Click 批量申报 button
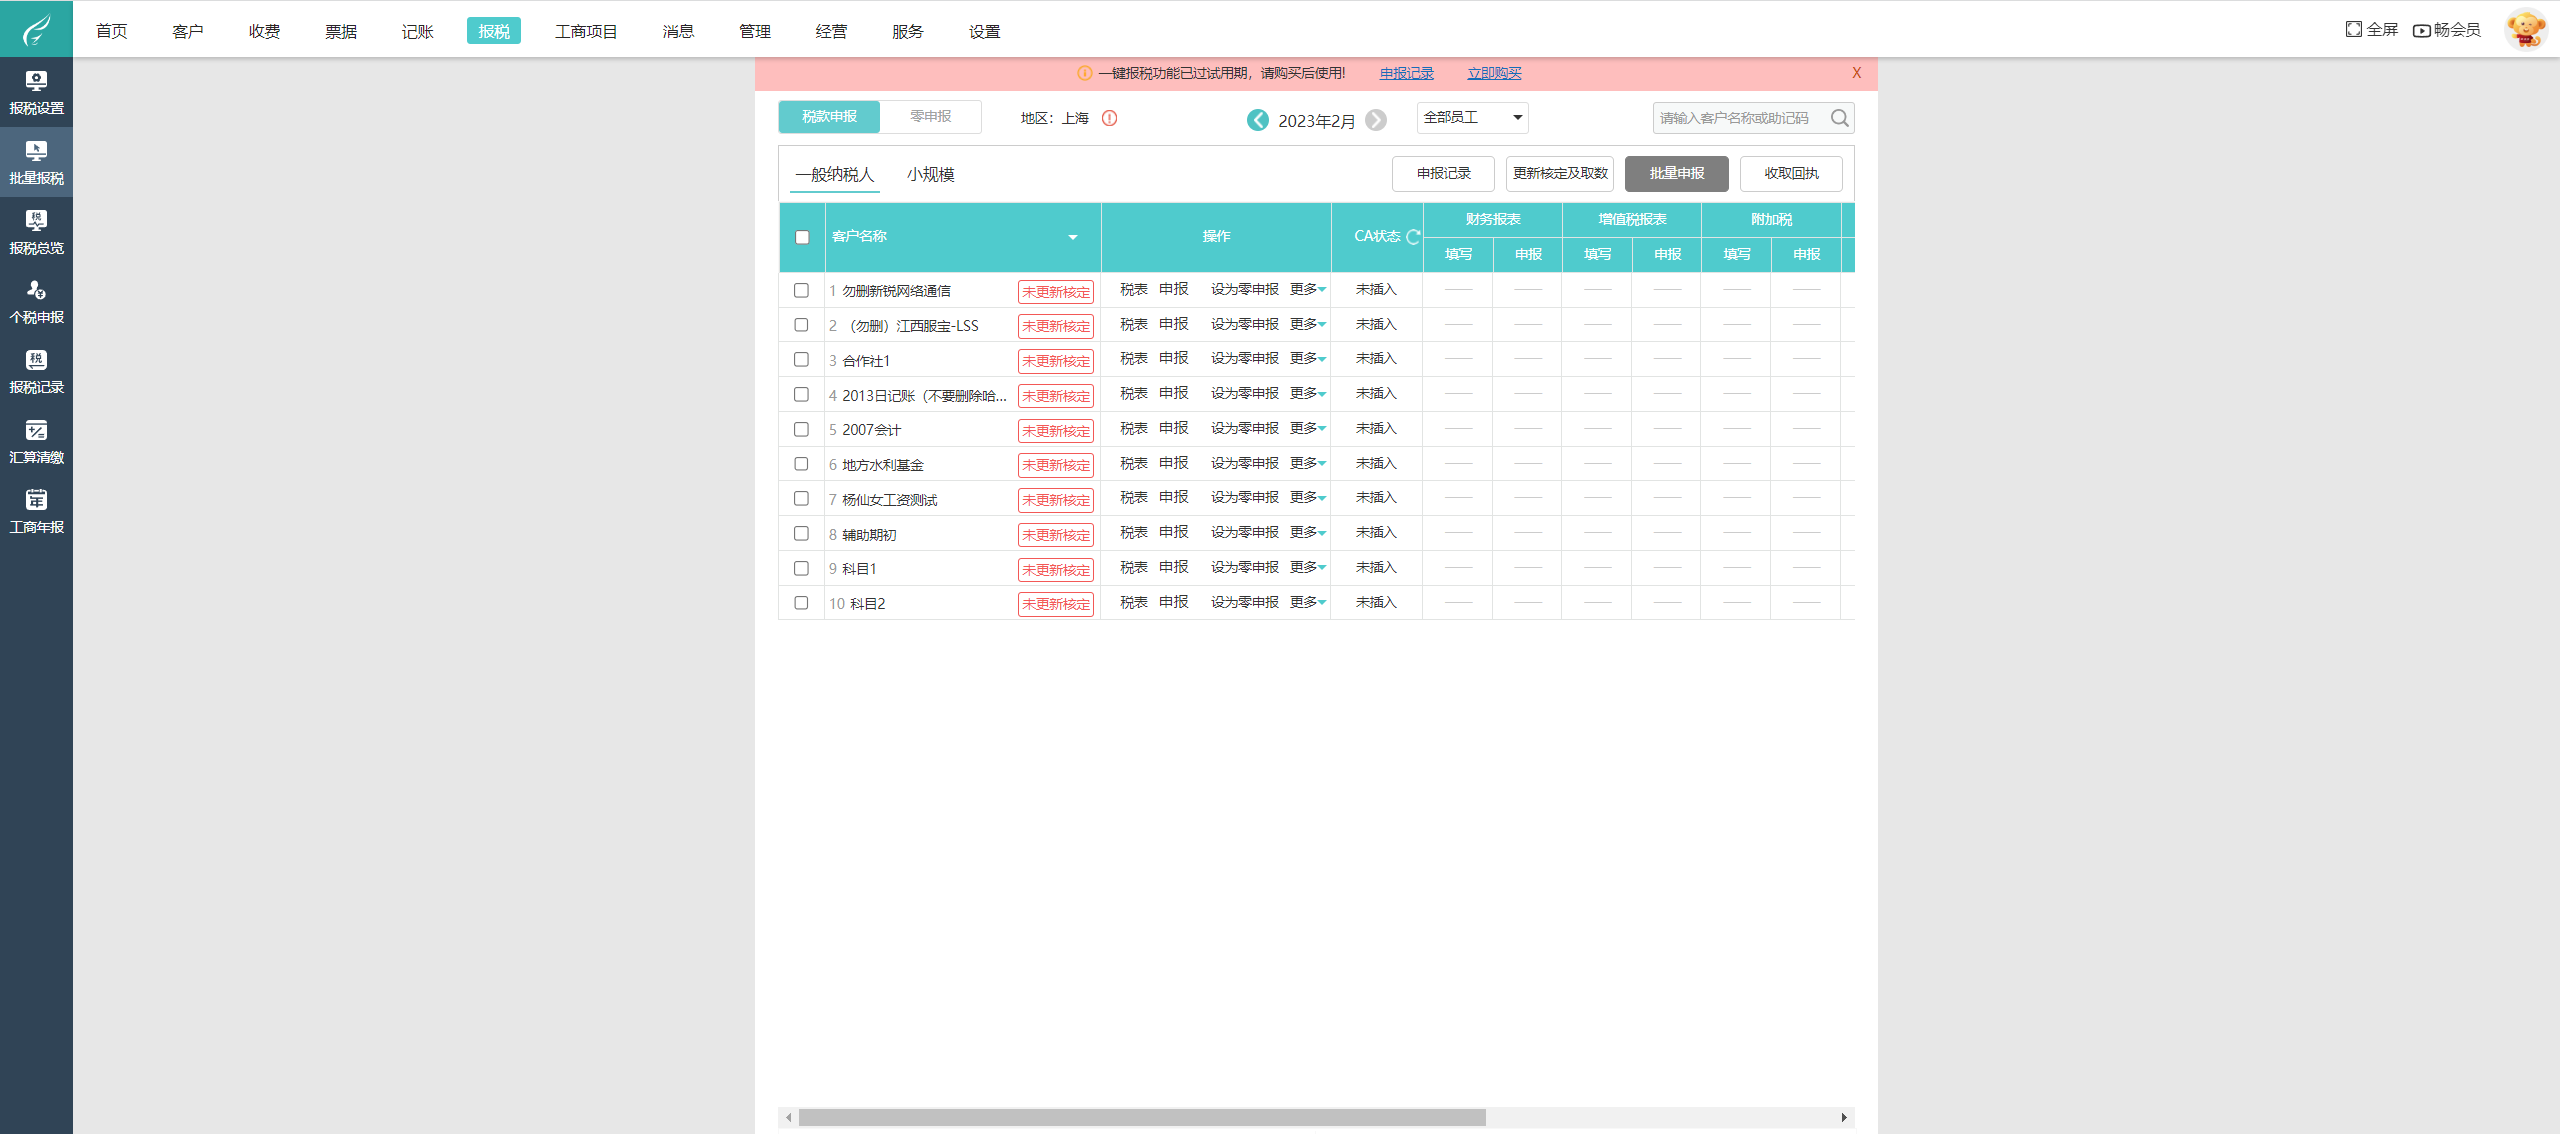The height and width of the screenshot is (1134, 2560). pyautogui.click(x=1673, y=171)
